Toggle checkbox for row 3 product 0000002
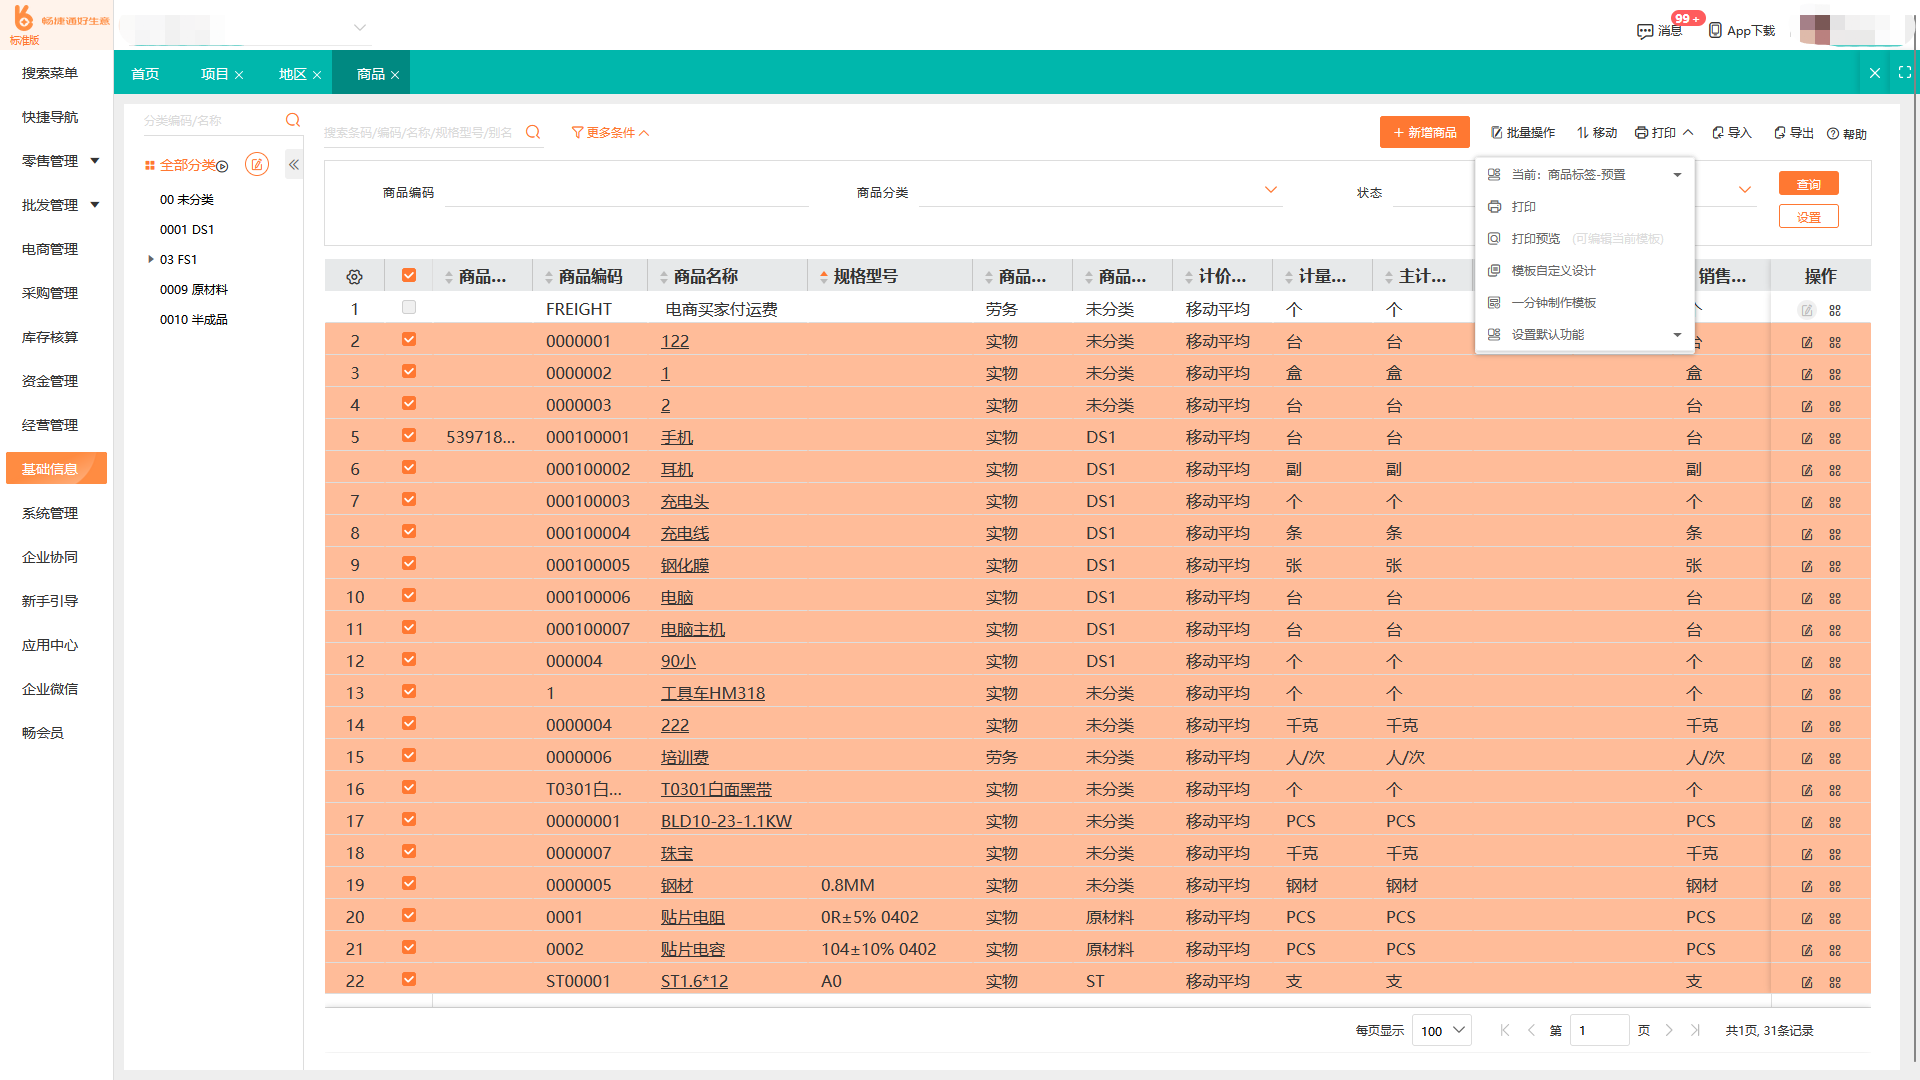The height and width of the screenshot is (1080, 1920). (x=410, y=372)
